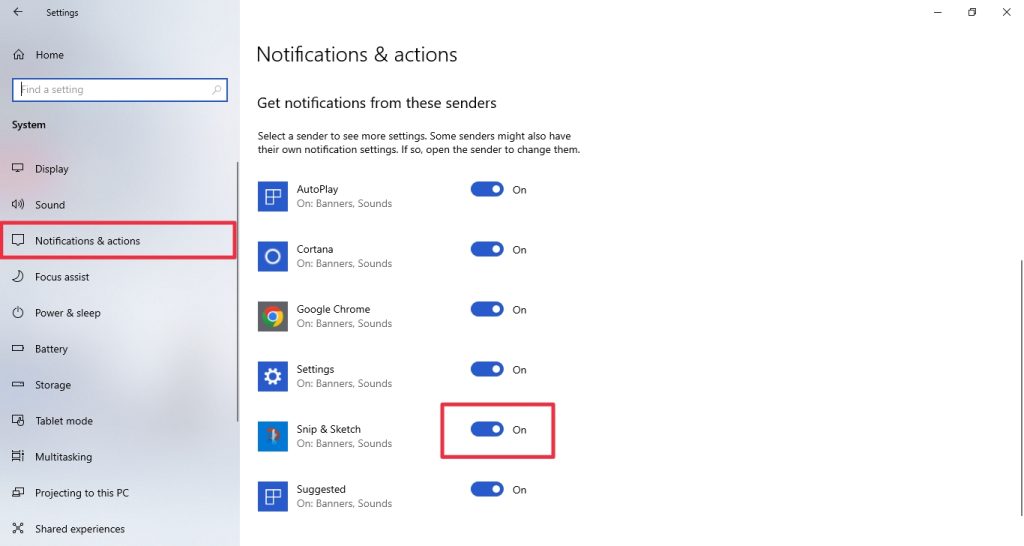Click the back arrow in Settings
The width and height of the screenshot is (1024, 546).
tap(18, 12)
